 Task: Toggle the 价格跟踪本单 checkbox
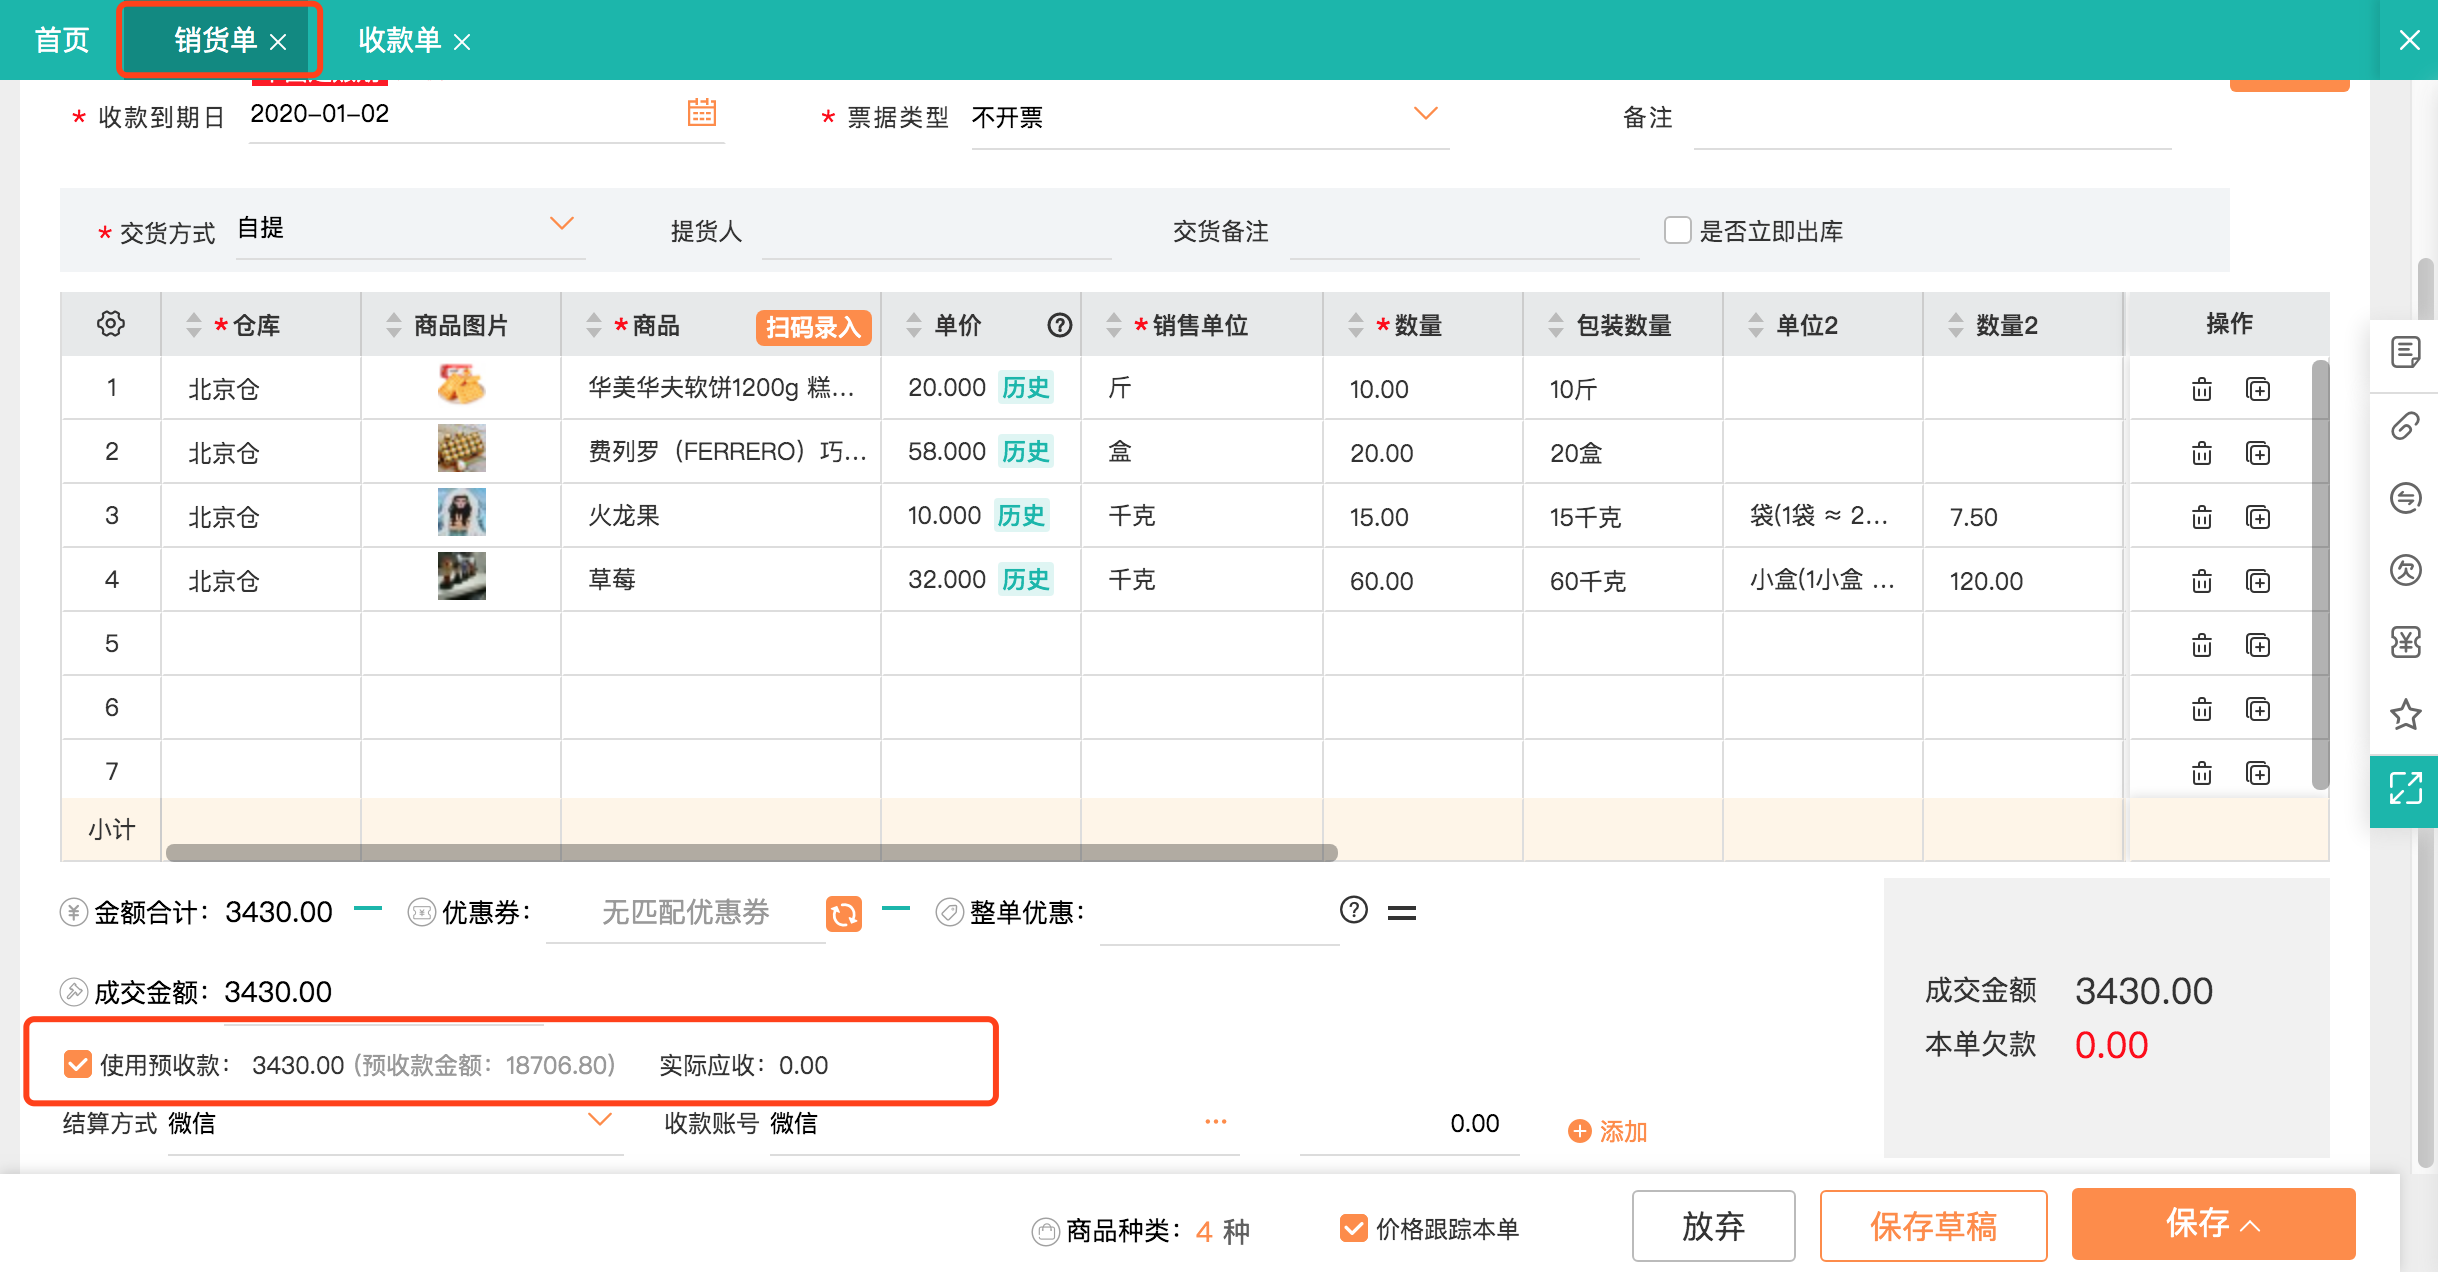coord(1353,1224)
